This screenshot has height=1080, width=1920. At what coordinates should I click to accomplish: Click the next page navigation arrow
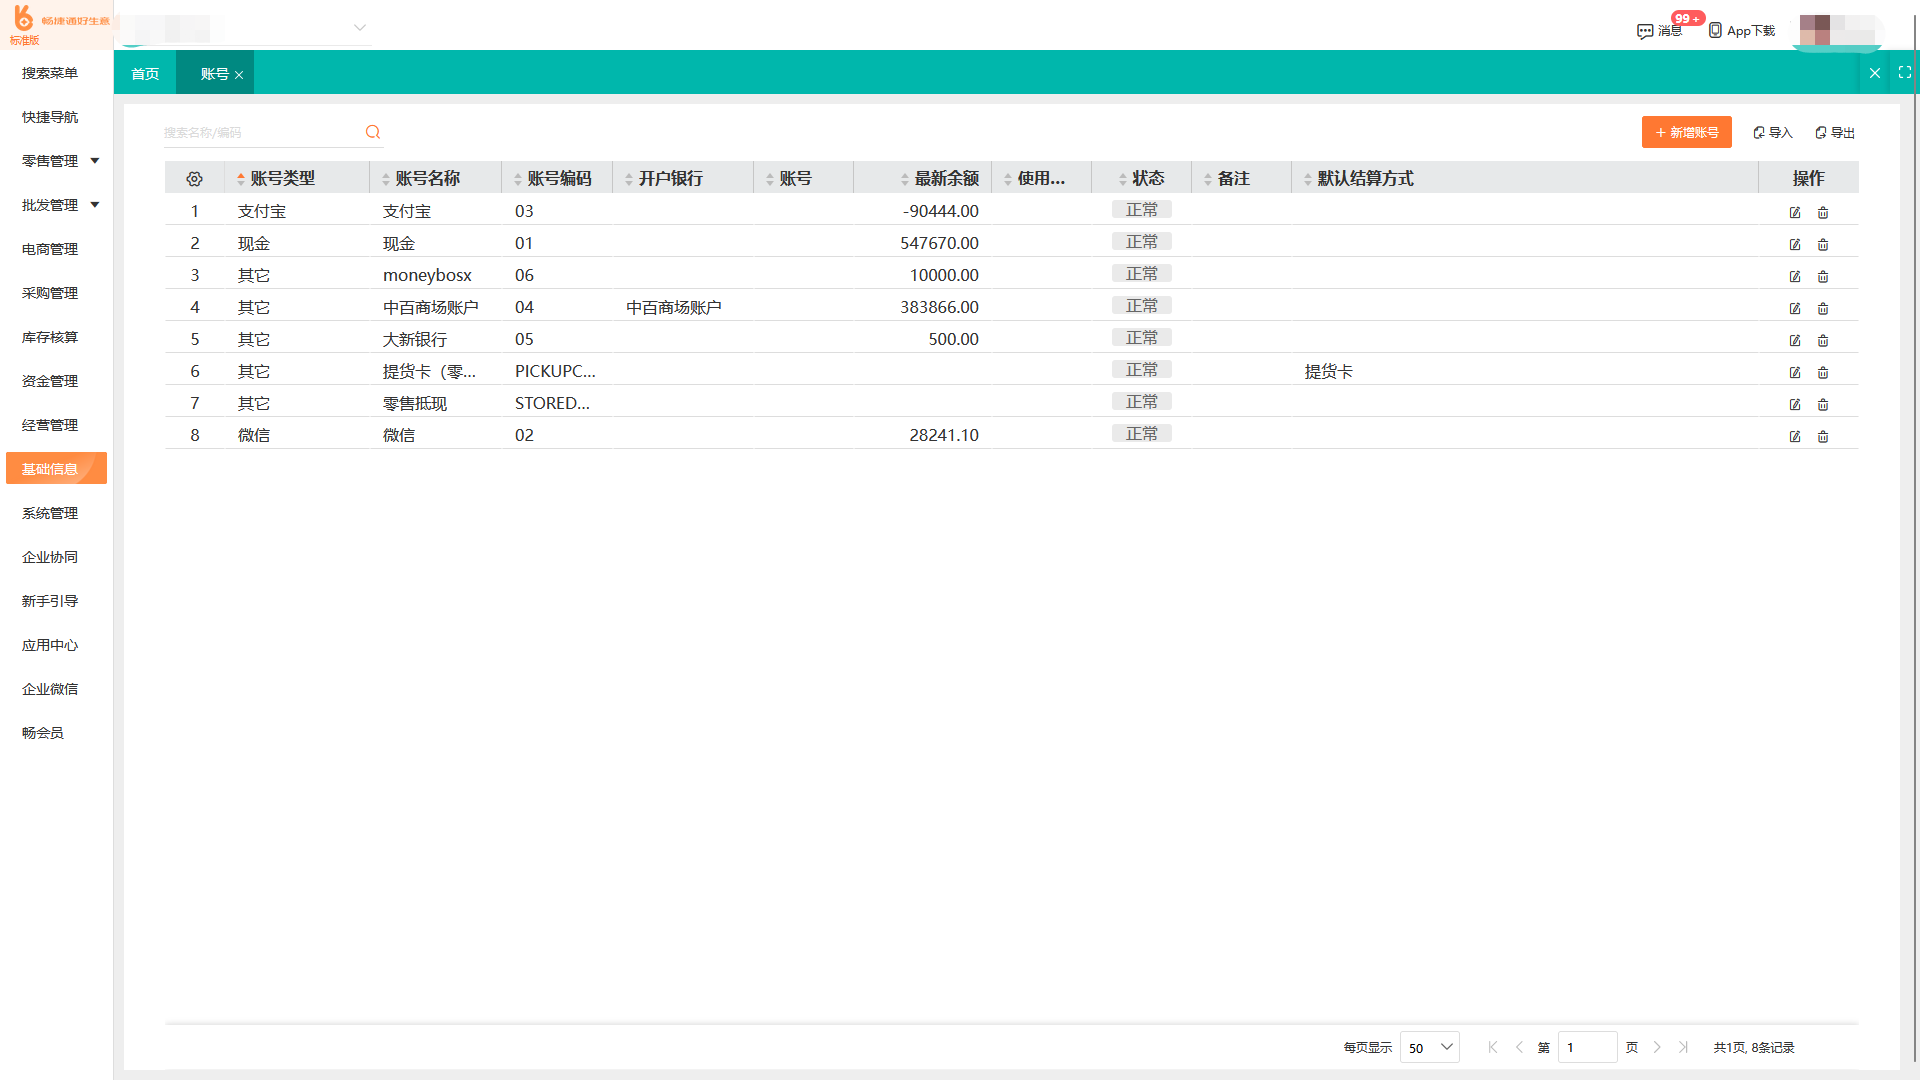point(1659,1047)
